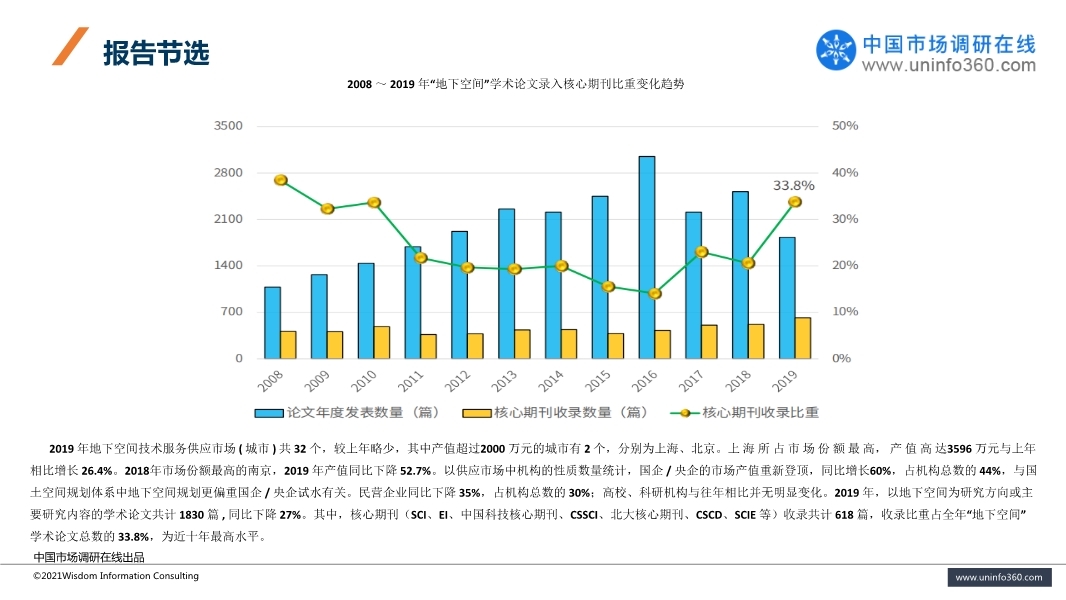Open the www.uninfo360.com link under the logo
The width and height of the screenshot is (1066, 600).
pos(948,66)
